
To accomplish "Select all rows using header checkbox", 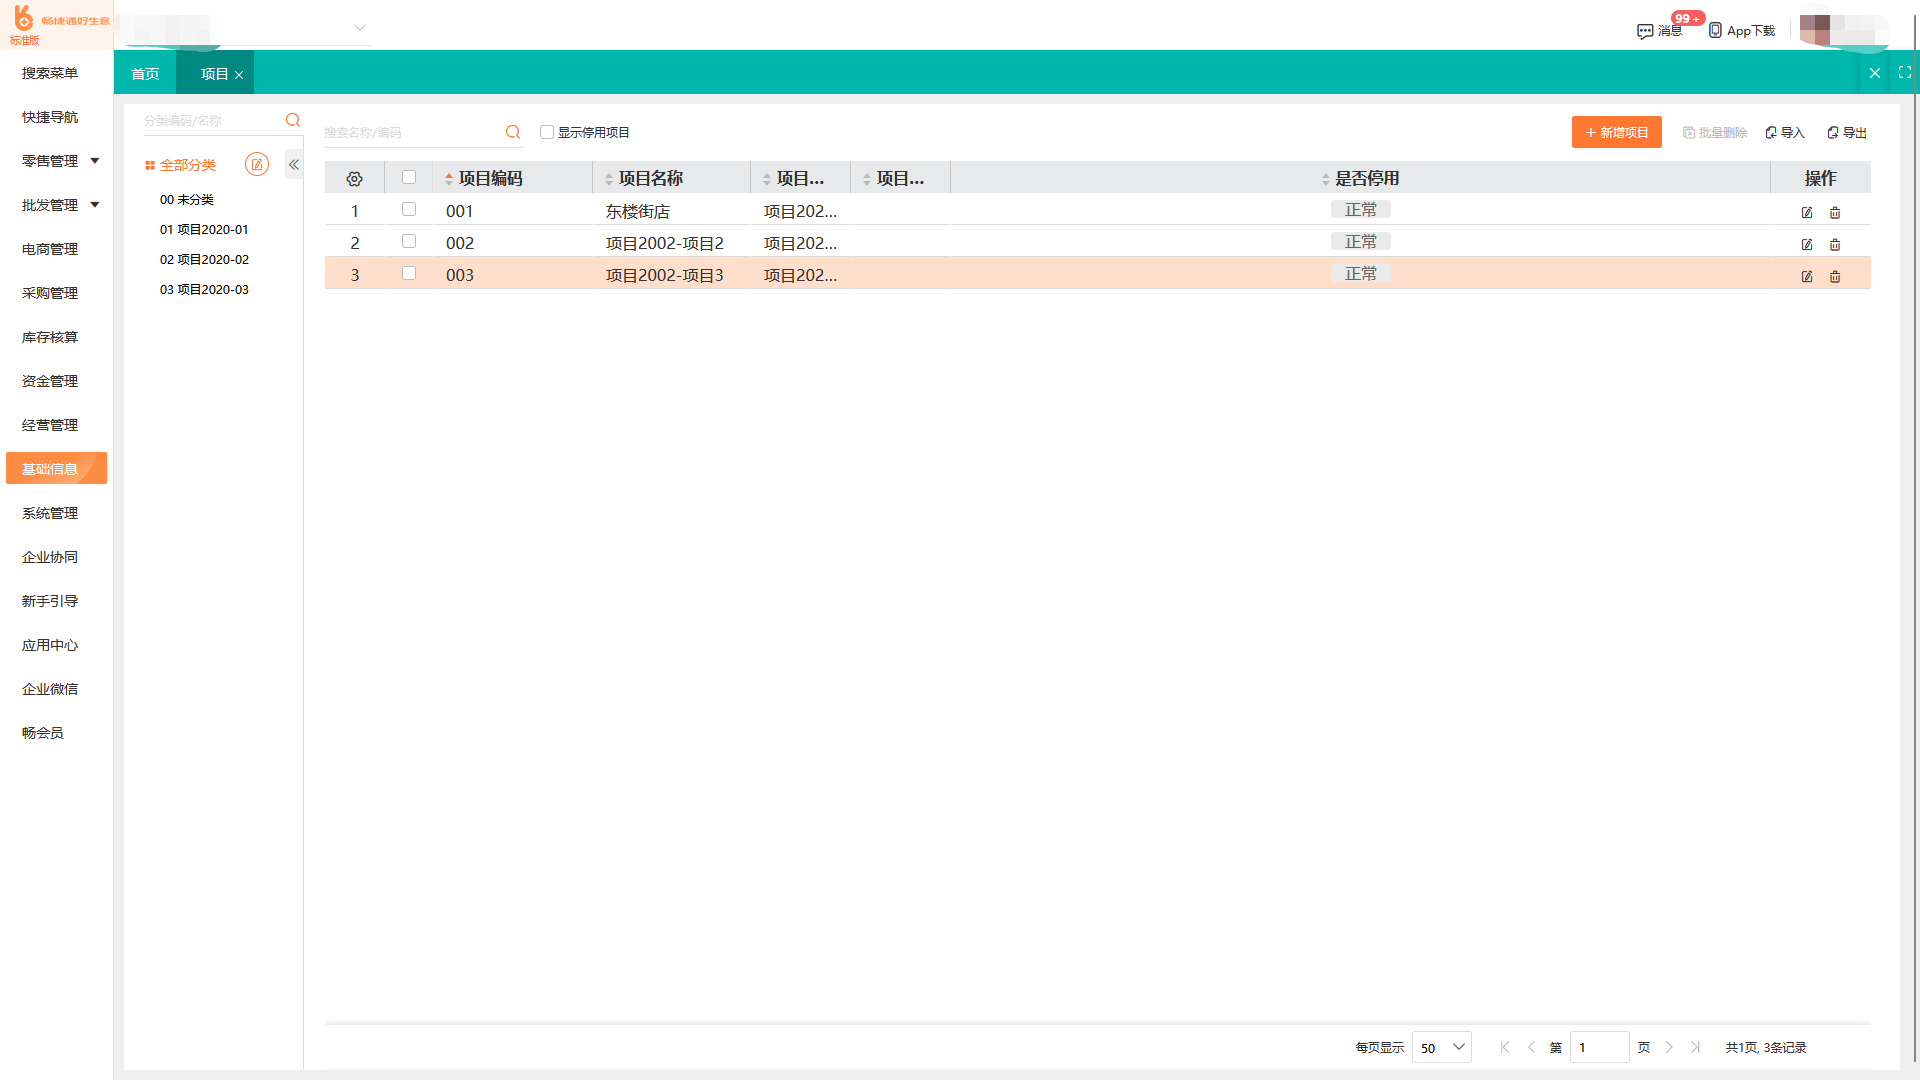I will (409, 178).
